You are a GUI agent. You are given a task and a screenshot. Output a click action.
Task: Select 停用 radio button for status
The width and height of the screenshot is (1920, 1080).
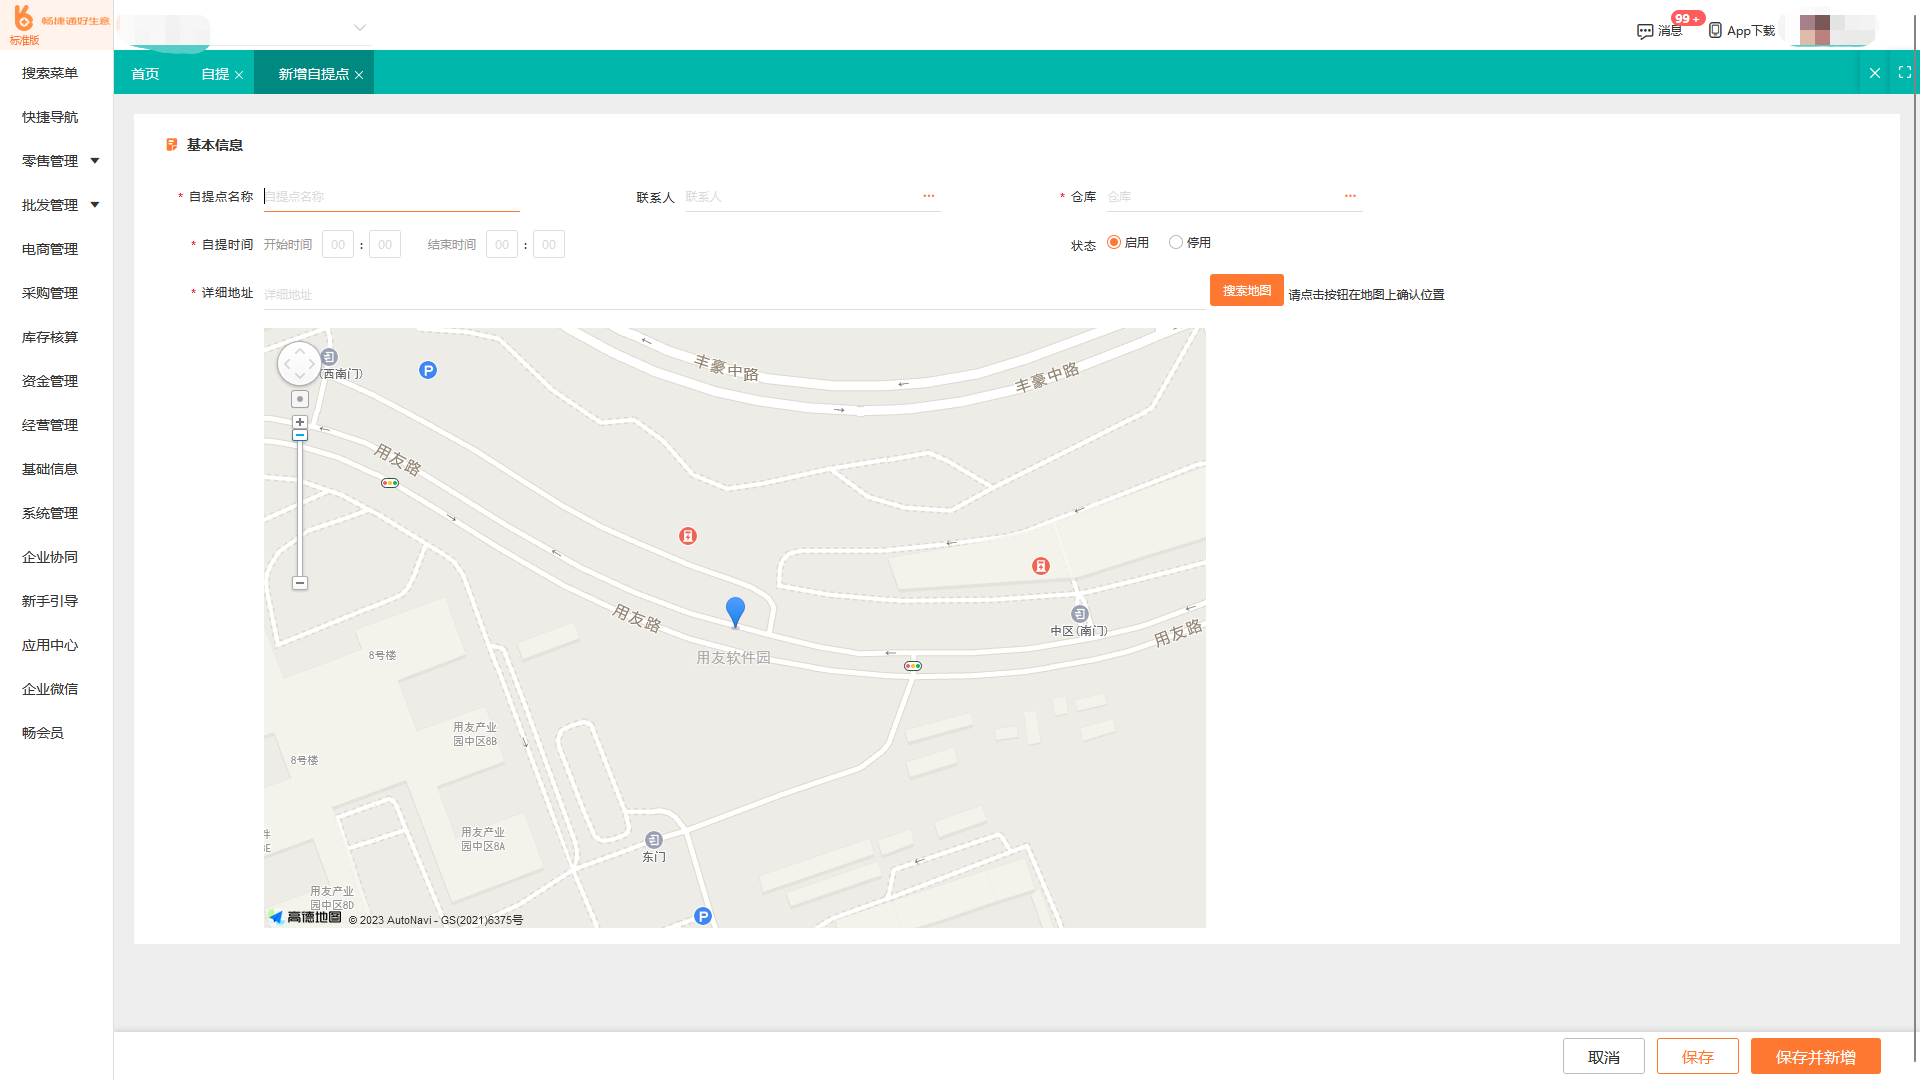point(1174,243)
